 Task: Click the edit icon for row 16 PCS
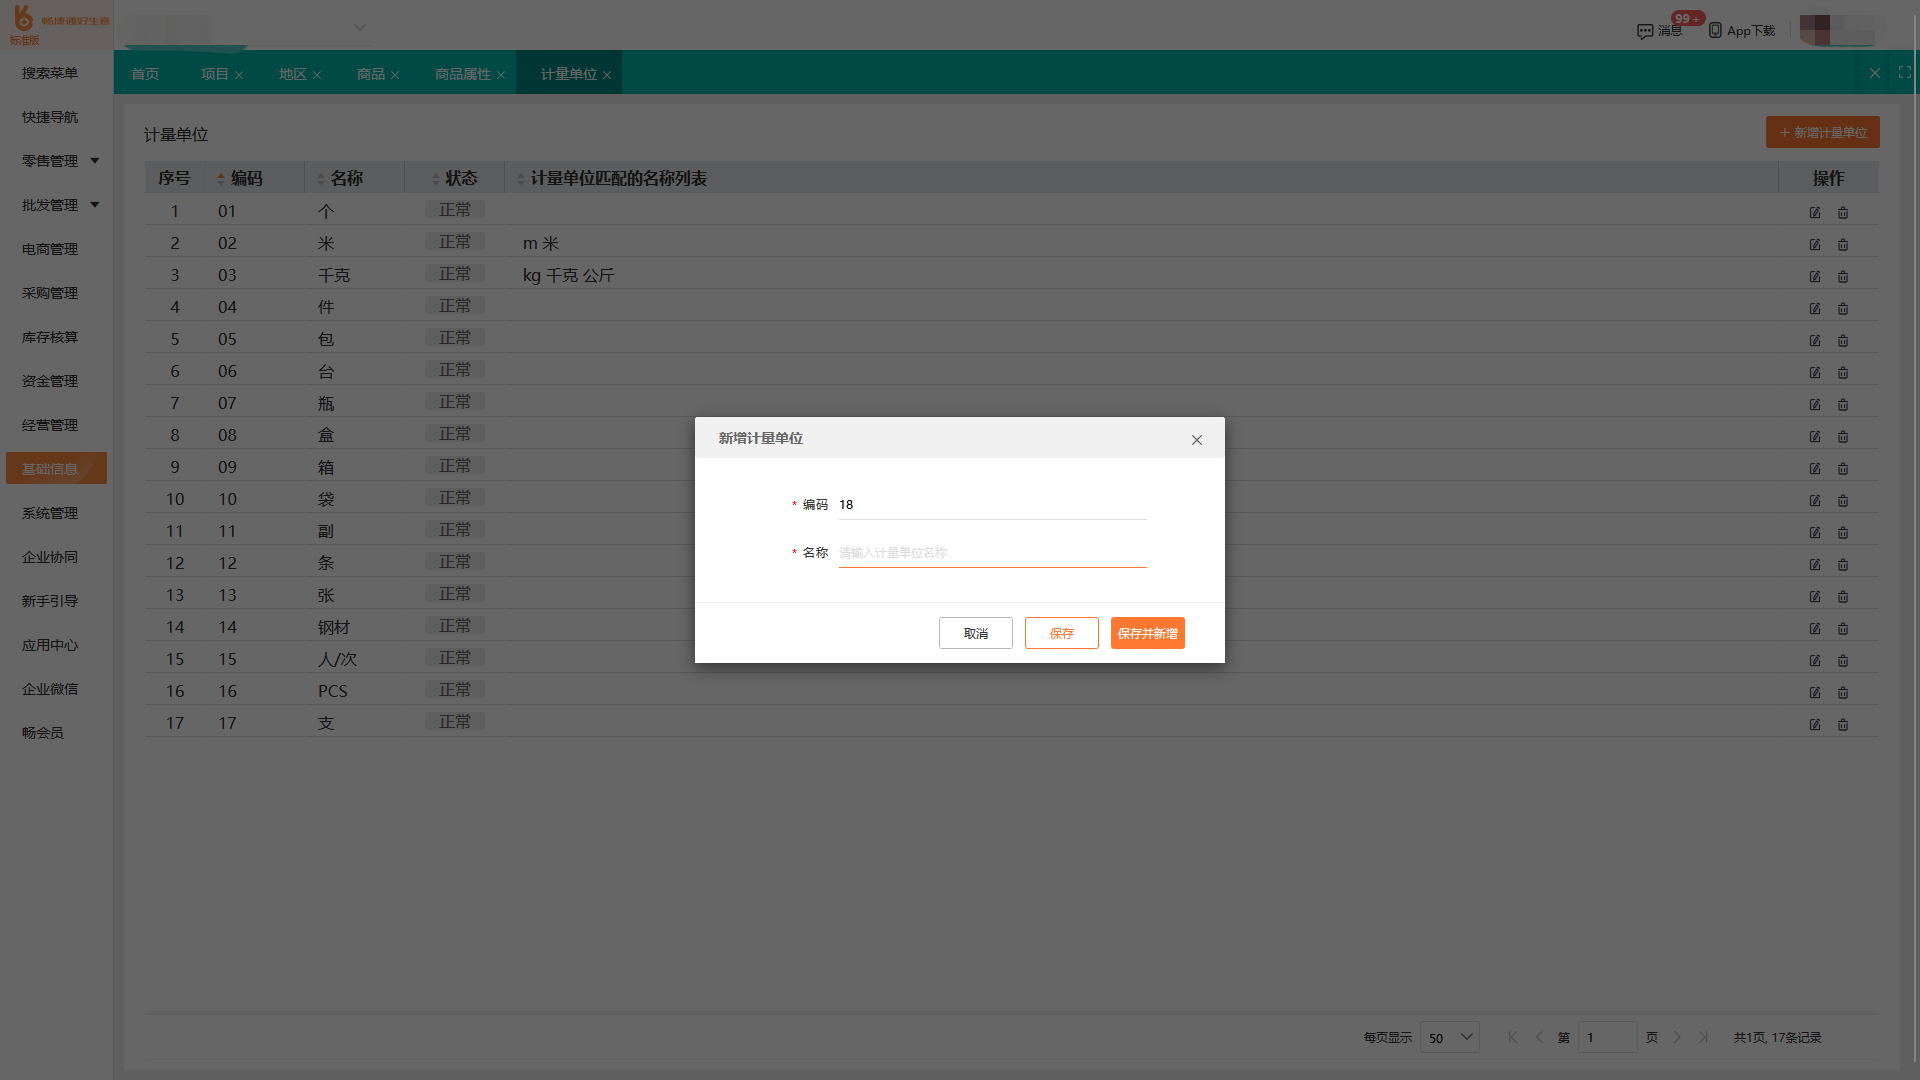pyautogui.click(x=1815, y=692)
